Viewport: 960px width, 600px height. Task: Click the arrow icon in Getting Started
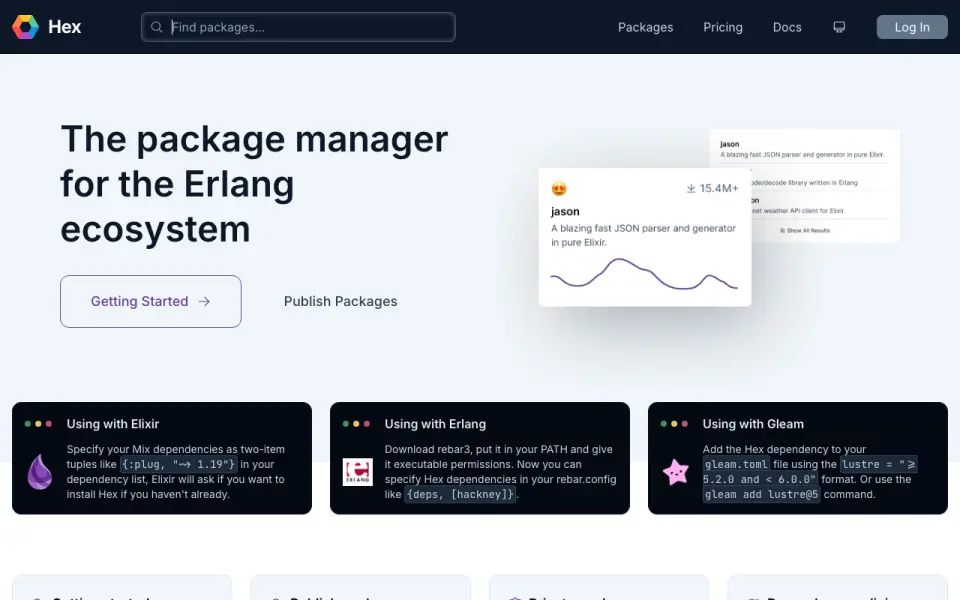204,301
